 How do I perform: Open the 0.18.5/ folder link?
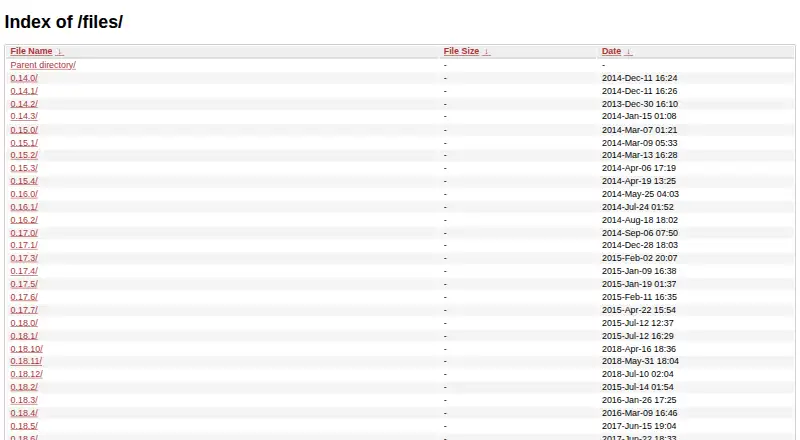pos(24,426)
